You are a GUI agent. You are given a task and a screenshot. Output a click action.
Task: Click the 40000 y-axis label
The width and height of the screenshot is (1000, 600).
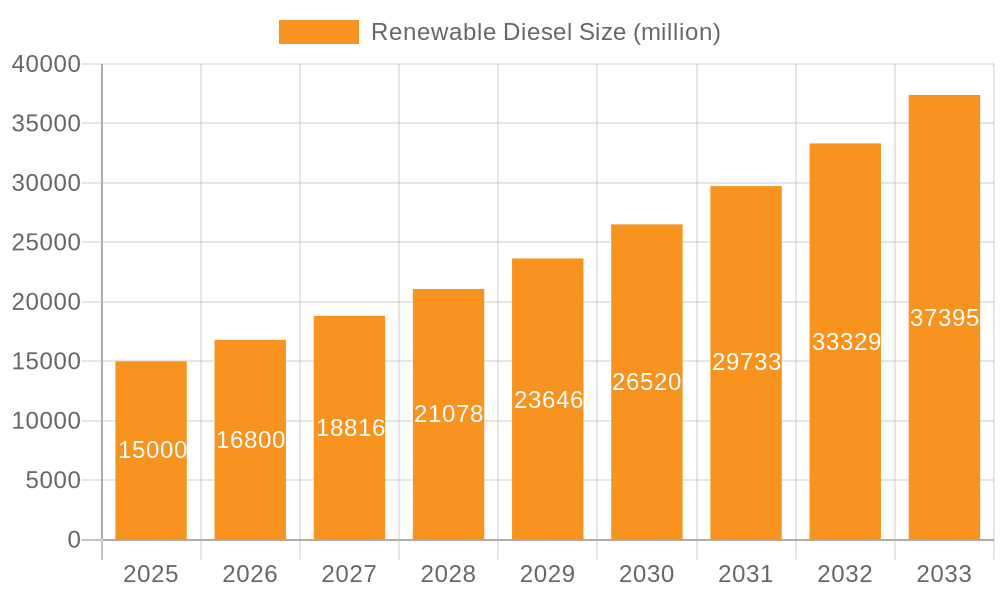click(46, 64)
